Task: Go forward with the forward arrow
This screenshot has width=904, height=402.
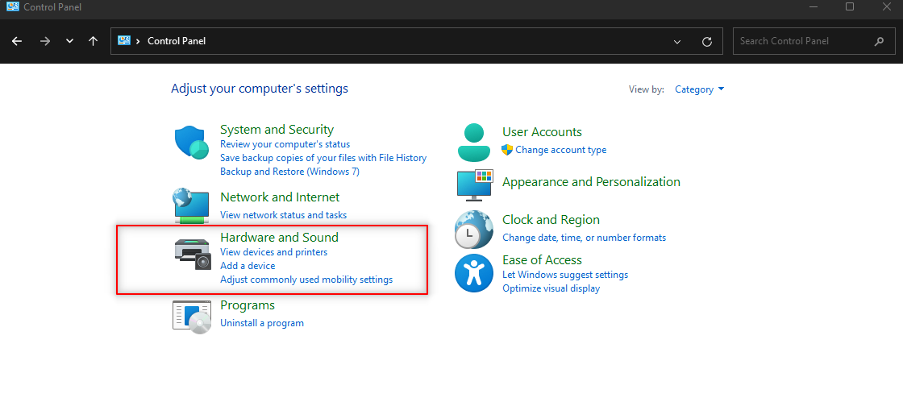Action: 45,41
